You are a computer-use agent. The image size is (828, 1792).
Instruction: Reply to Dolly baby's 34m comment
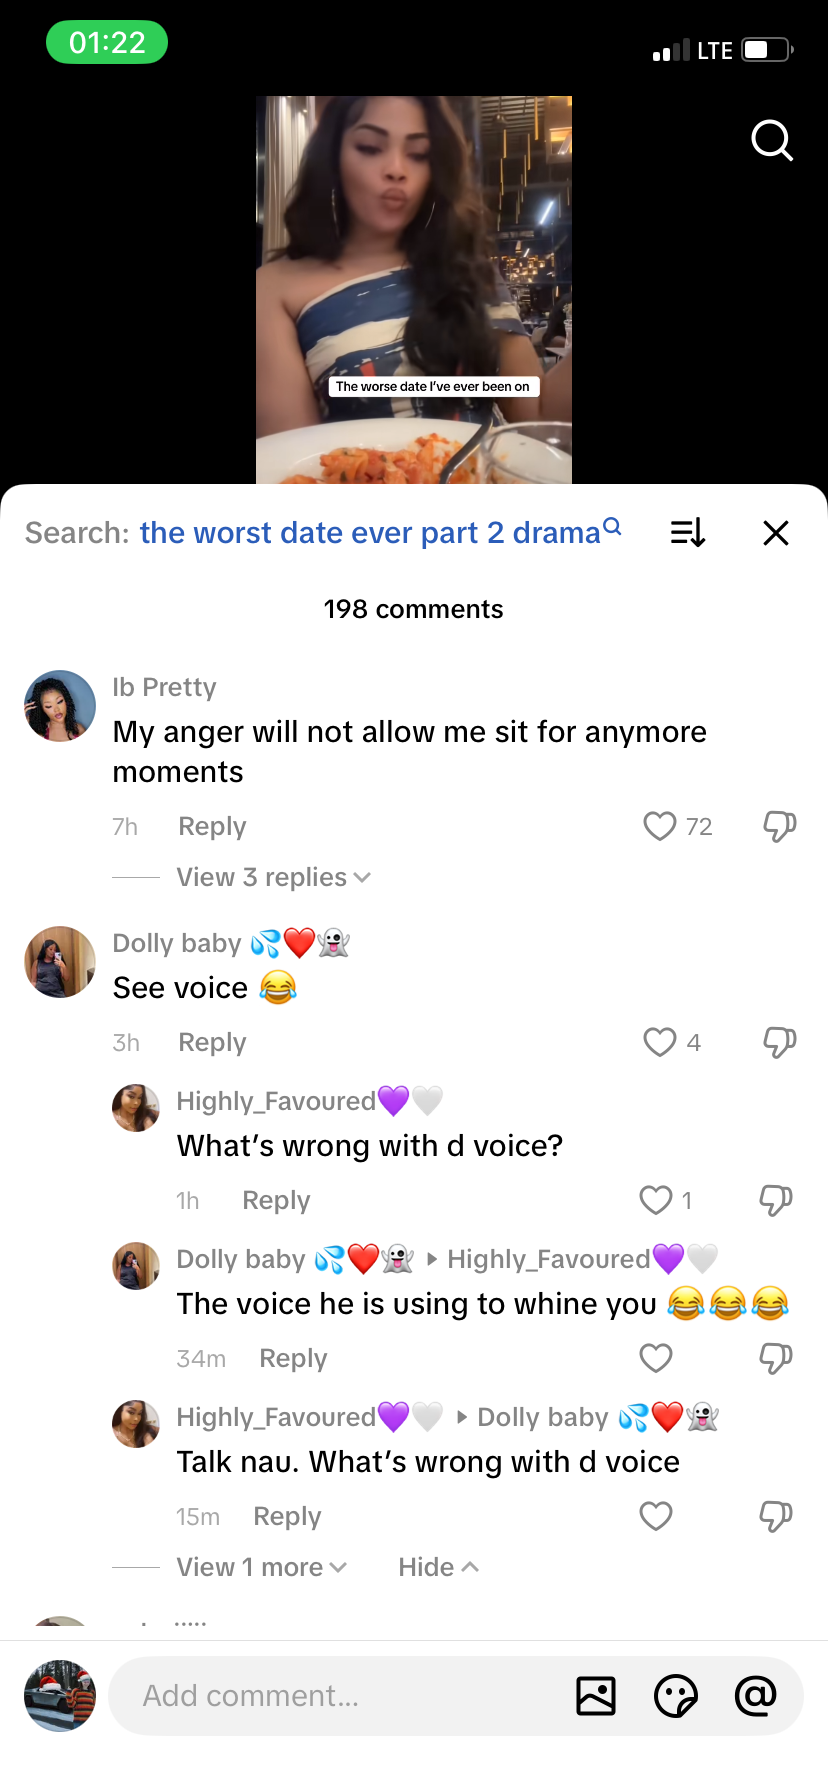click(x=293, y=1358)
